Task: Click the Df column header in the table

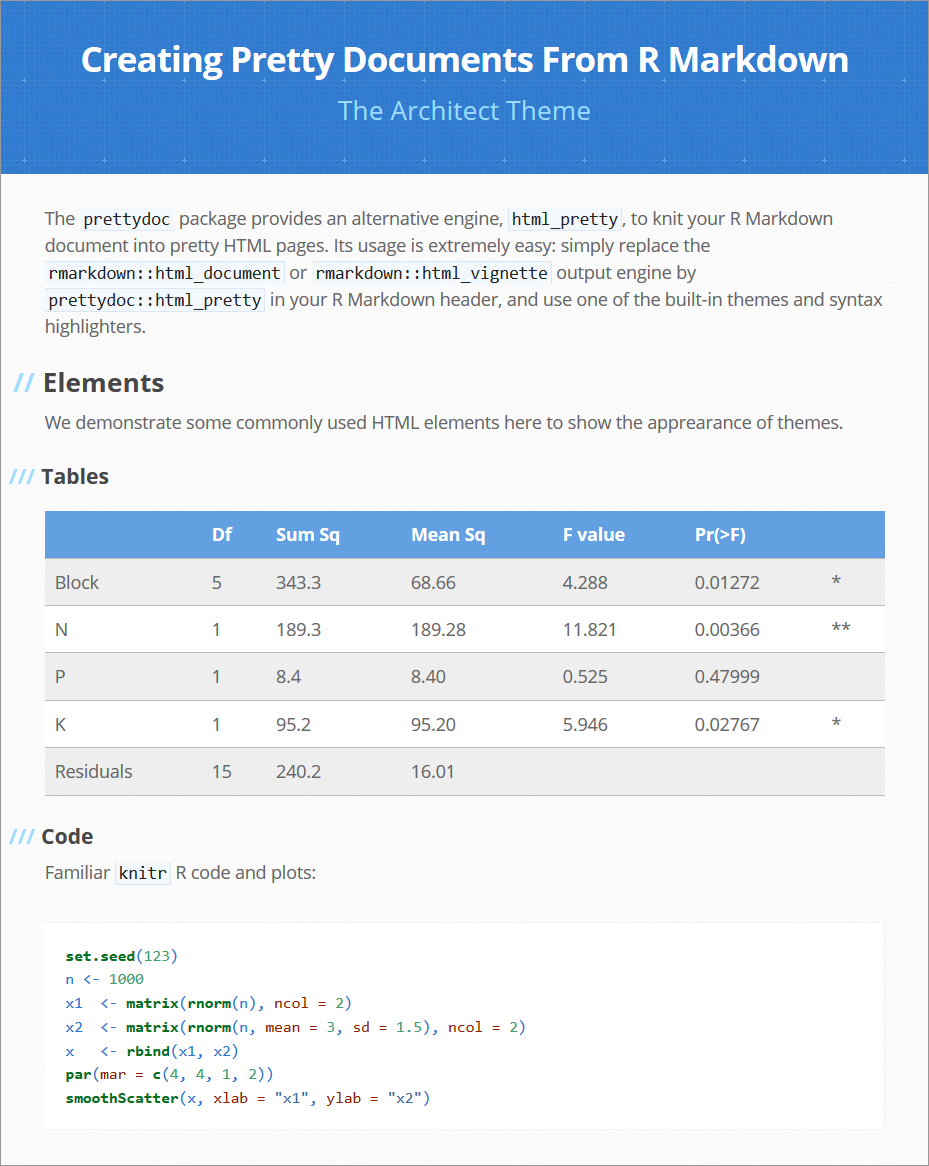Action: click(x=222, y=534)
